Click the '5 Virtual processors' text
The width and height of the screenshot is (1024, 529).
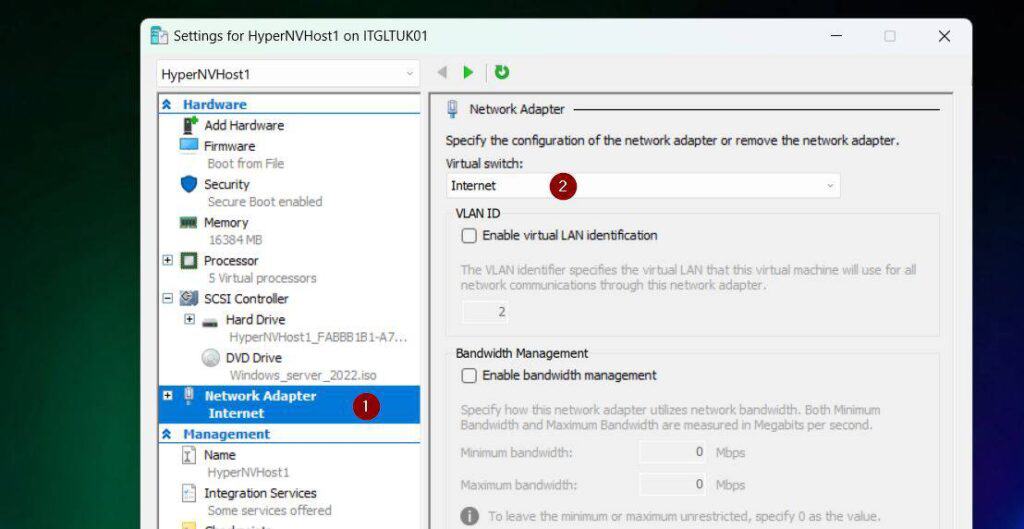pos(263,278)
